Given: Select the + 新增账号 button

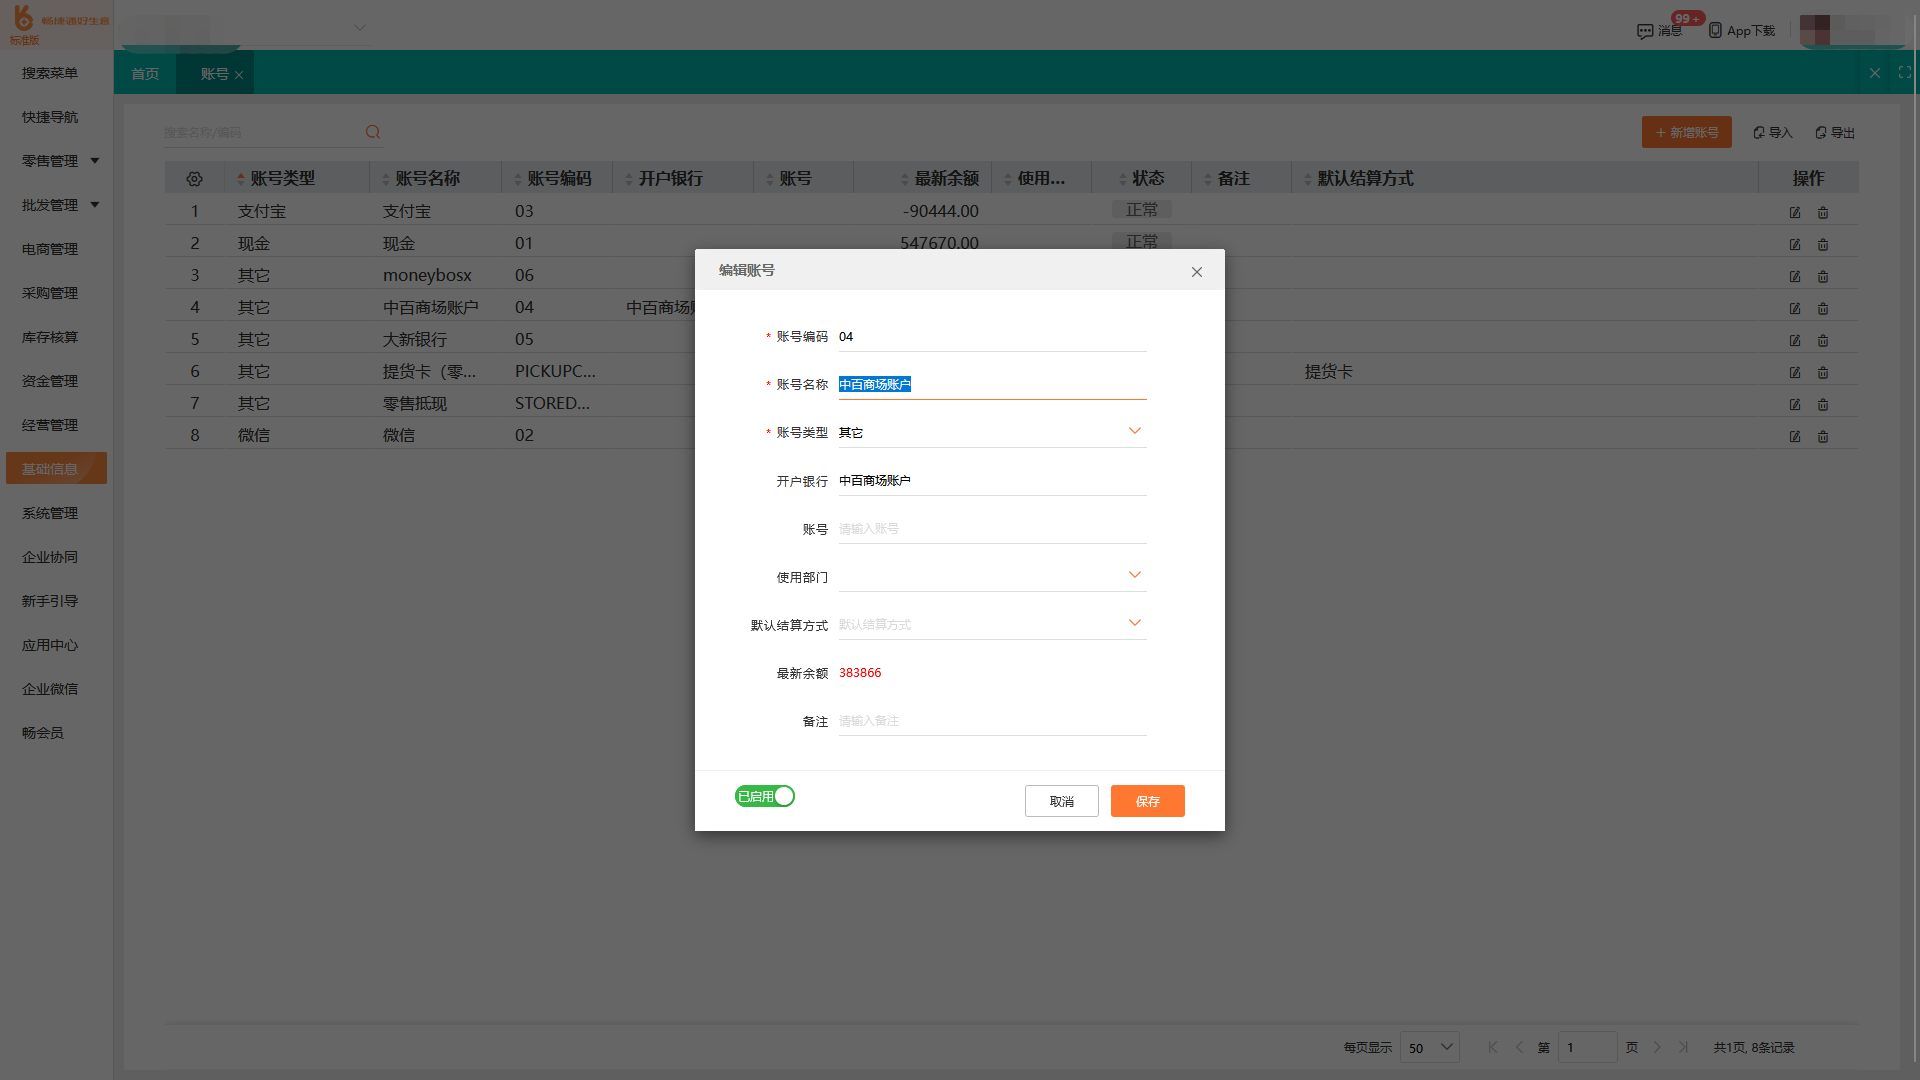Looking at the screenshot, I should pos(1688,132).
